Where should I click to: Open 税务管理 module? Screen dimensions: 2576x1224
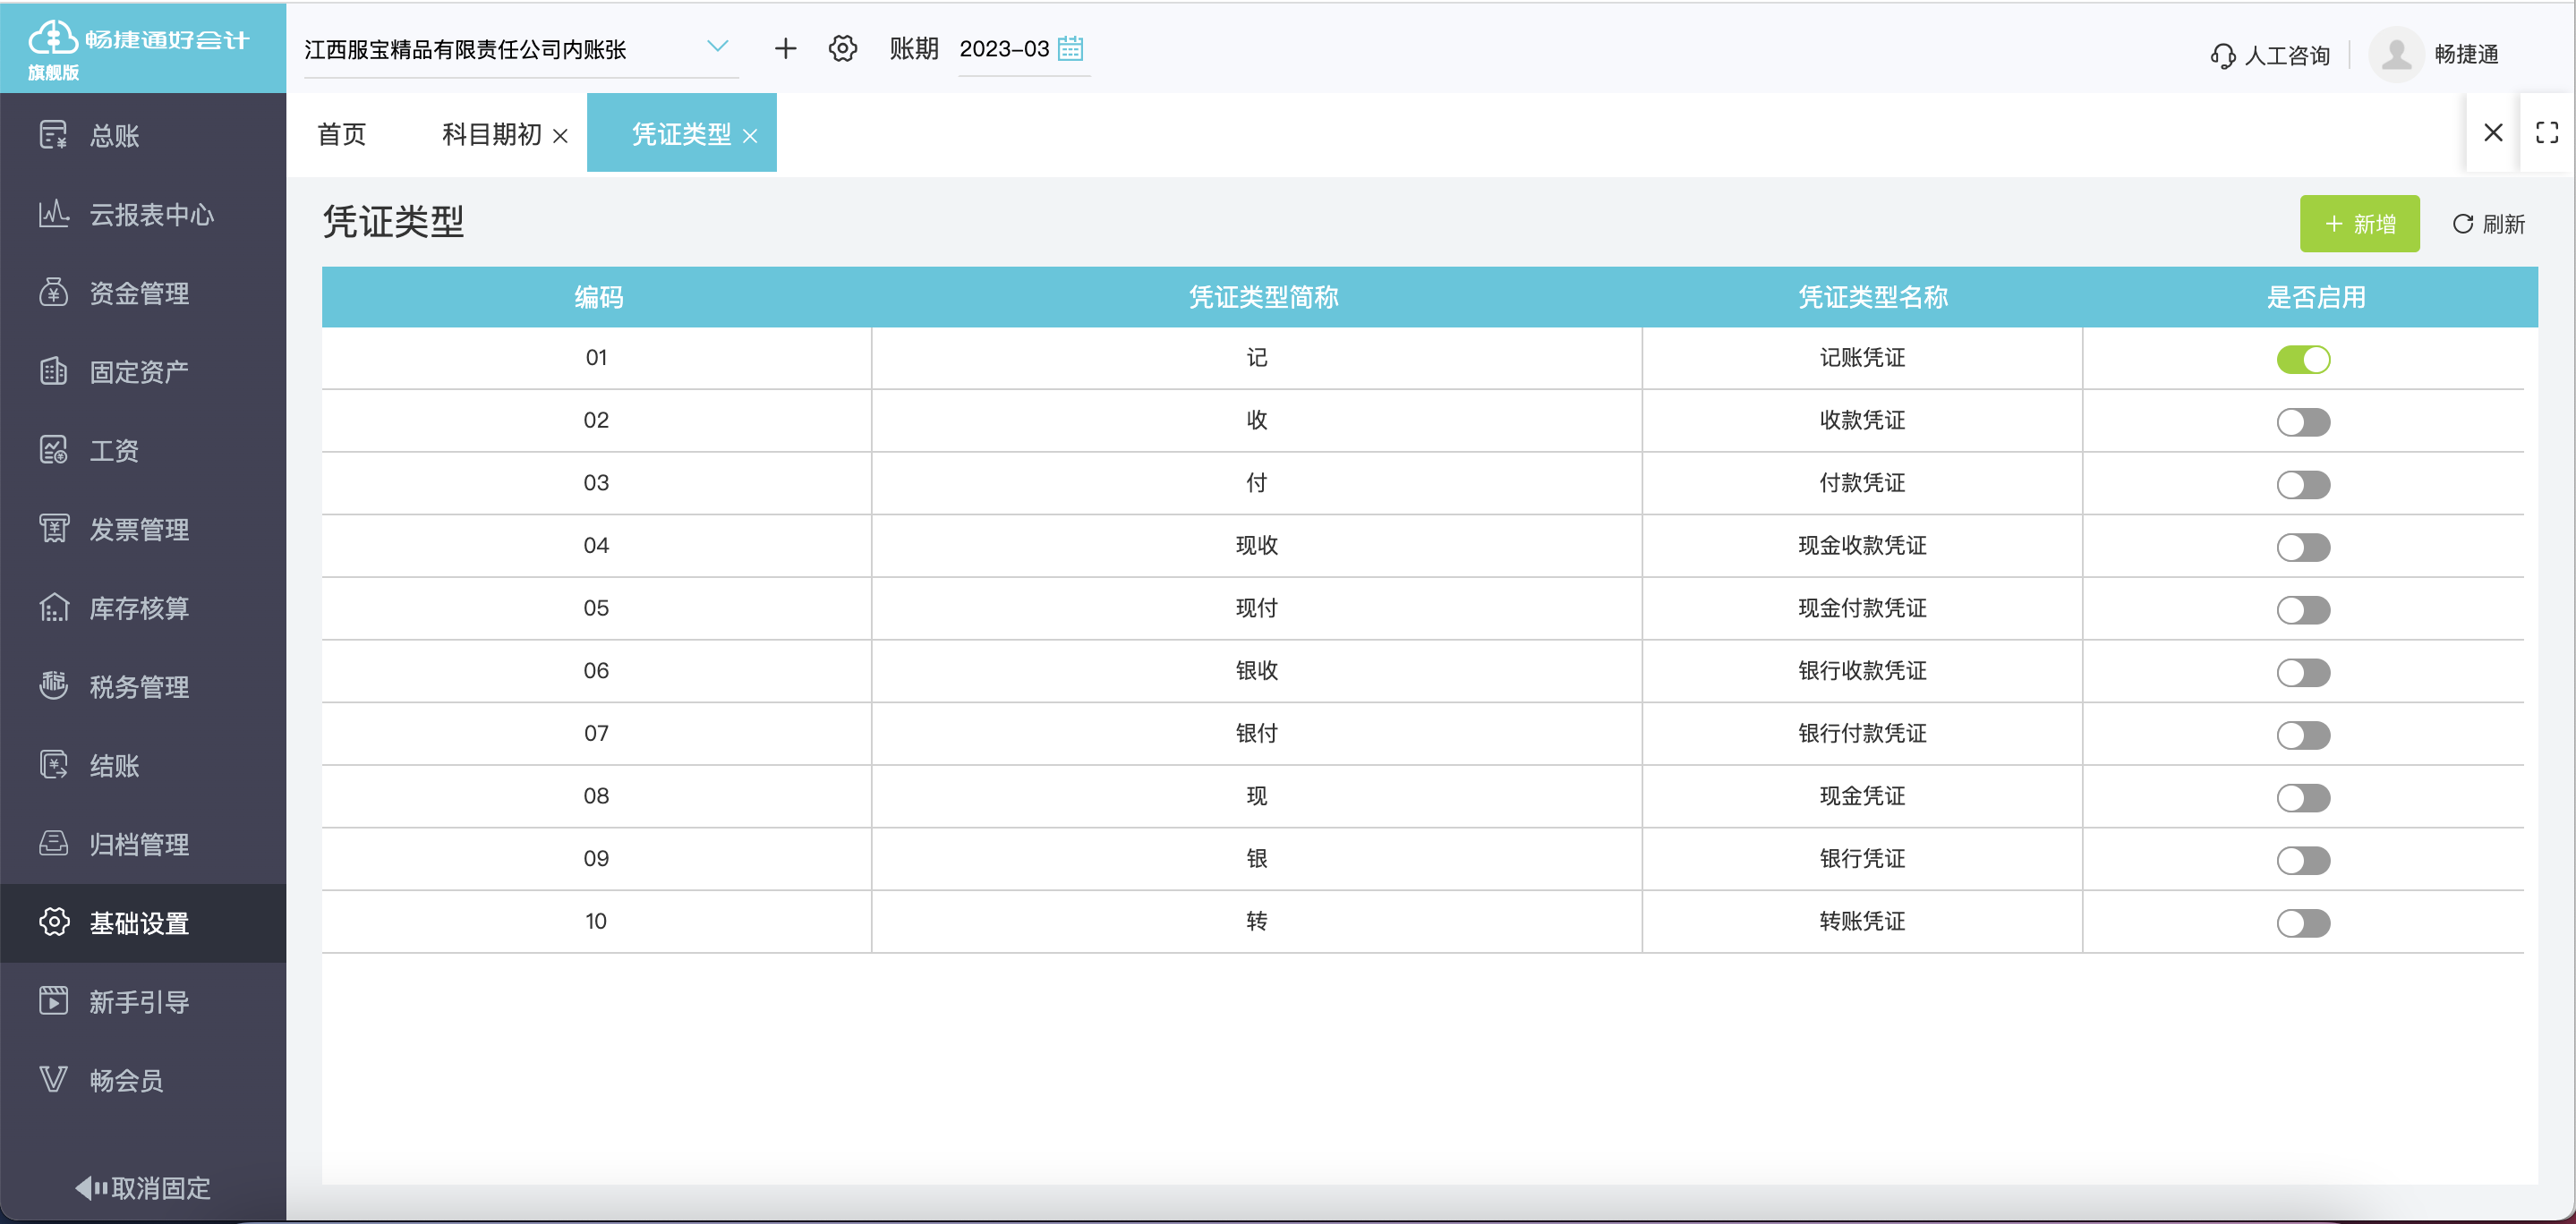[x=140, y=685]
